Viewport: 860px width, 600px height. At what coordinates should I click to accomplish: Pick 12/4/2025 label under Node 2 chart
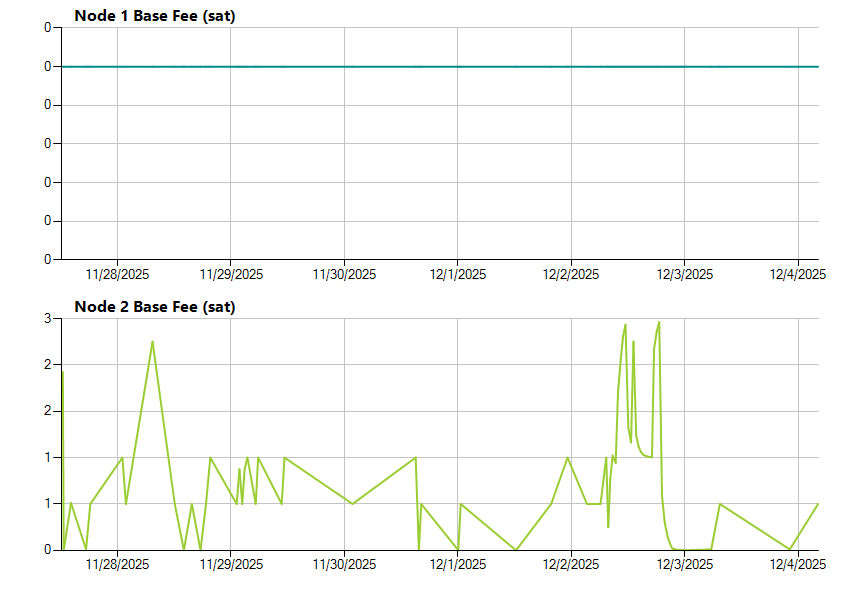tap(797, 565)
